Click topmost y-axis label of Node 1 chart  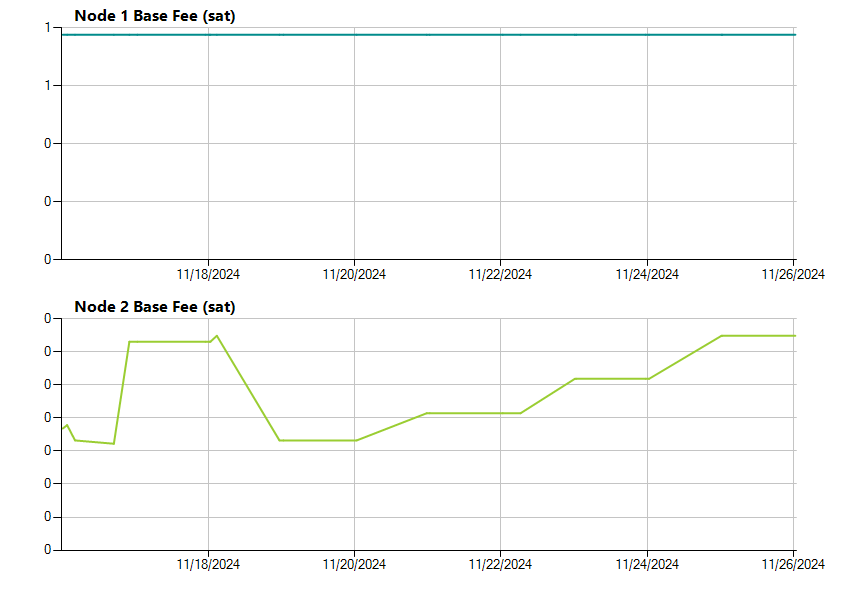tap(46, 28)
